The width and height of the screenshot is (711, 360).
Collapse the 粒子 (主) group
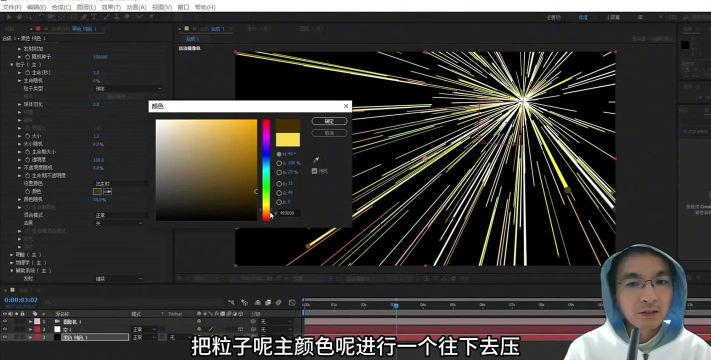coord(12,65)
